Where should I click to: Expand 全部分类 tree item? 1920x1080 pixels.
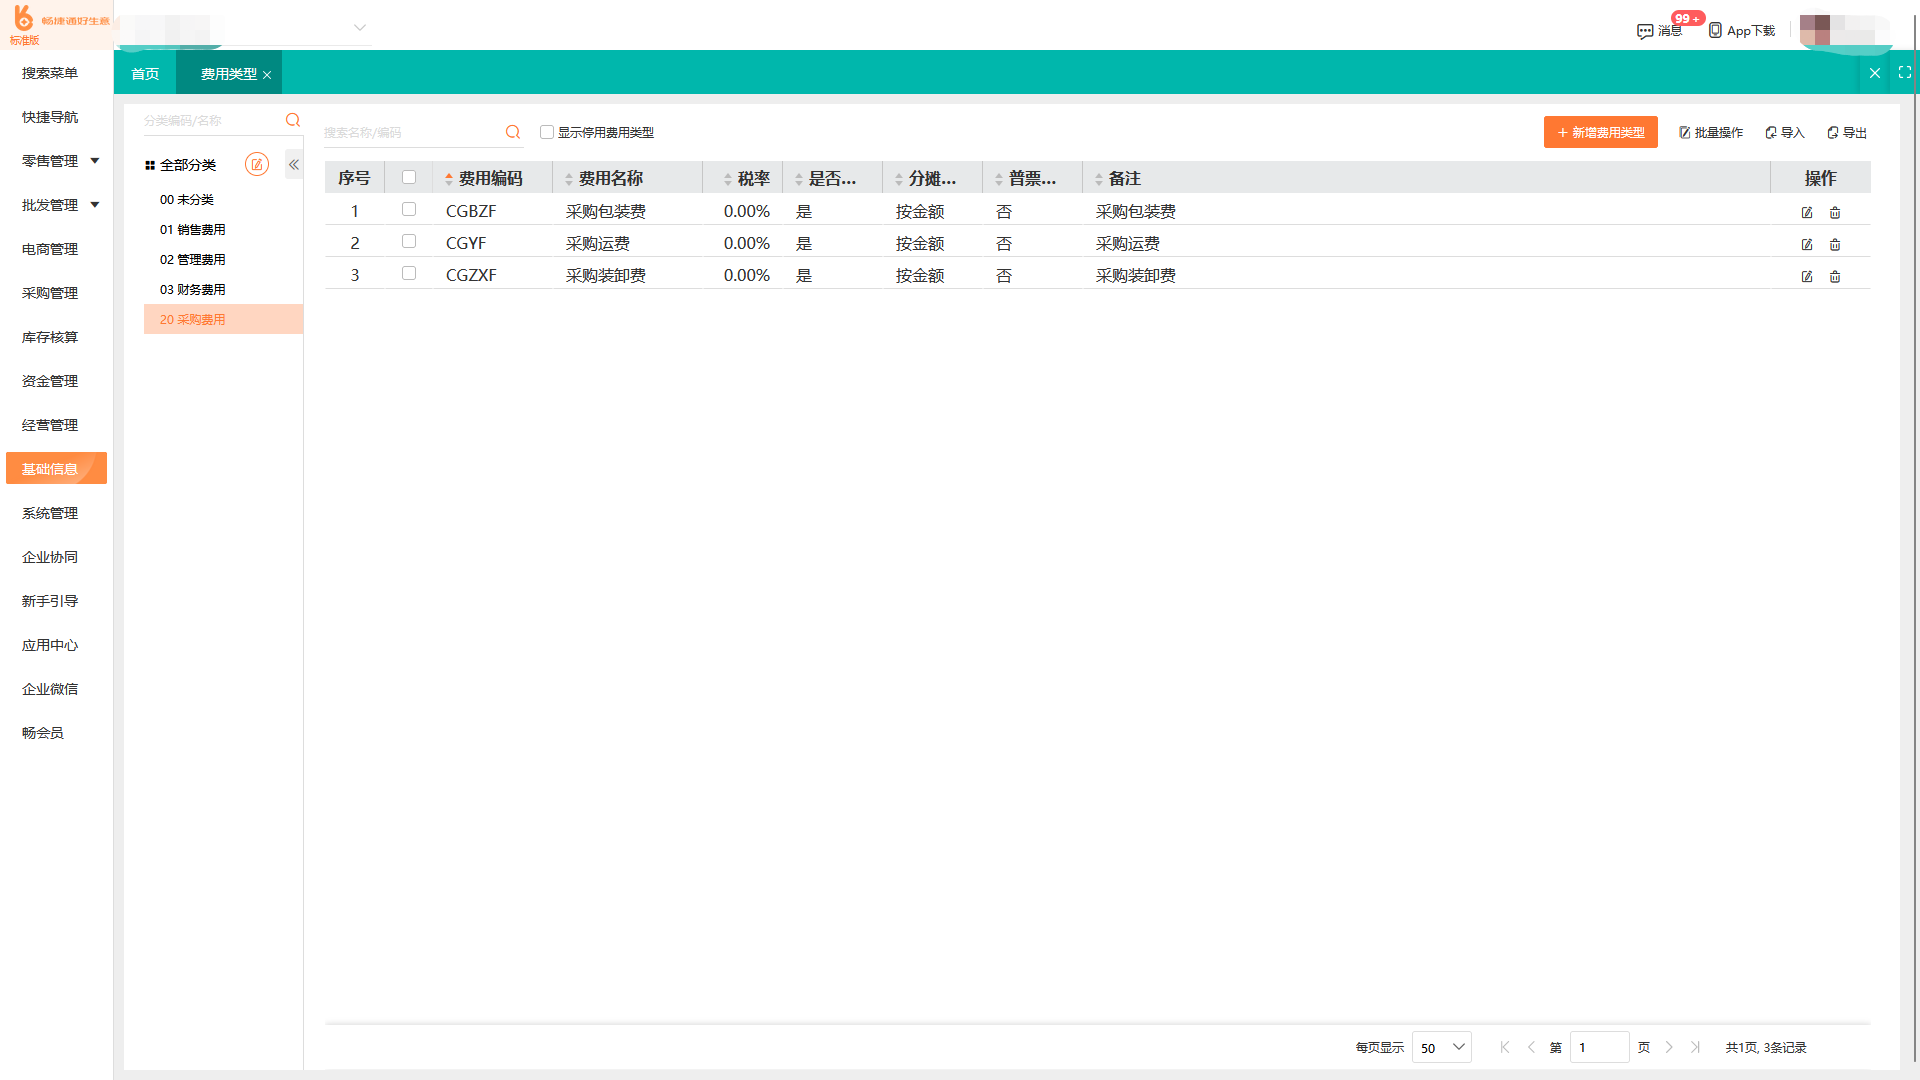149,164
